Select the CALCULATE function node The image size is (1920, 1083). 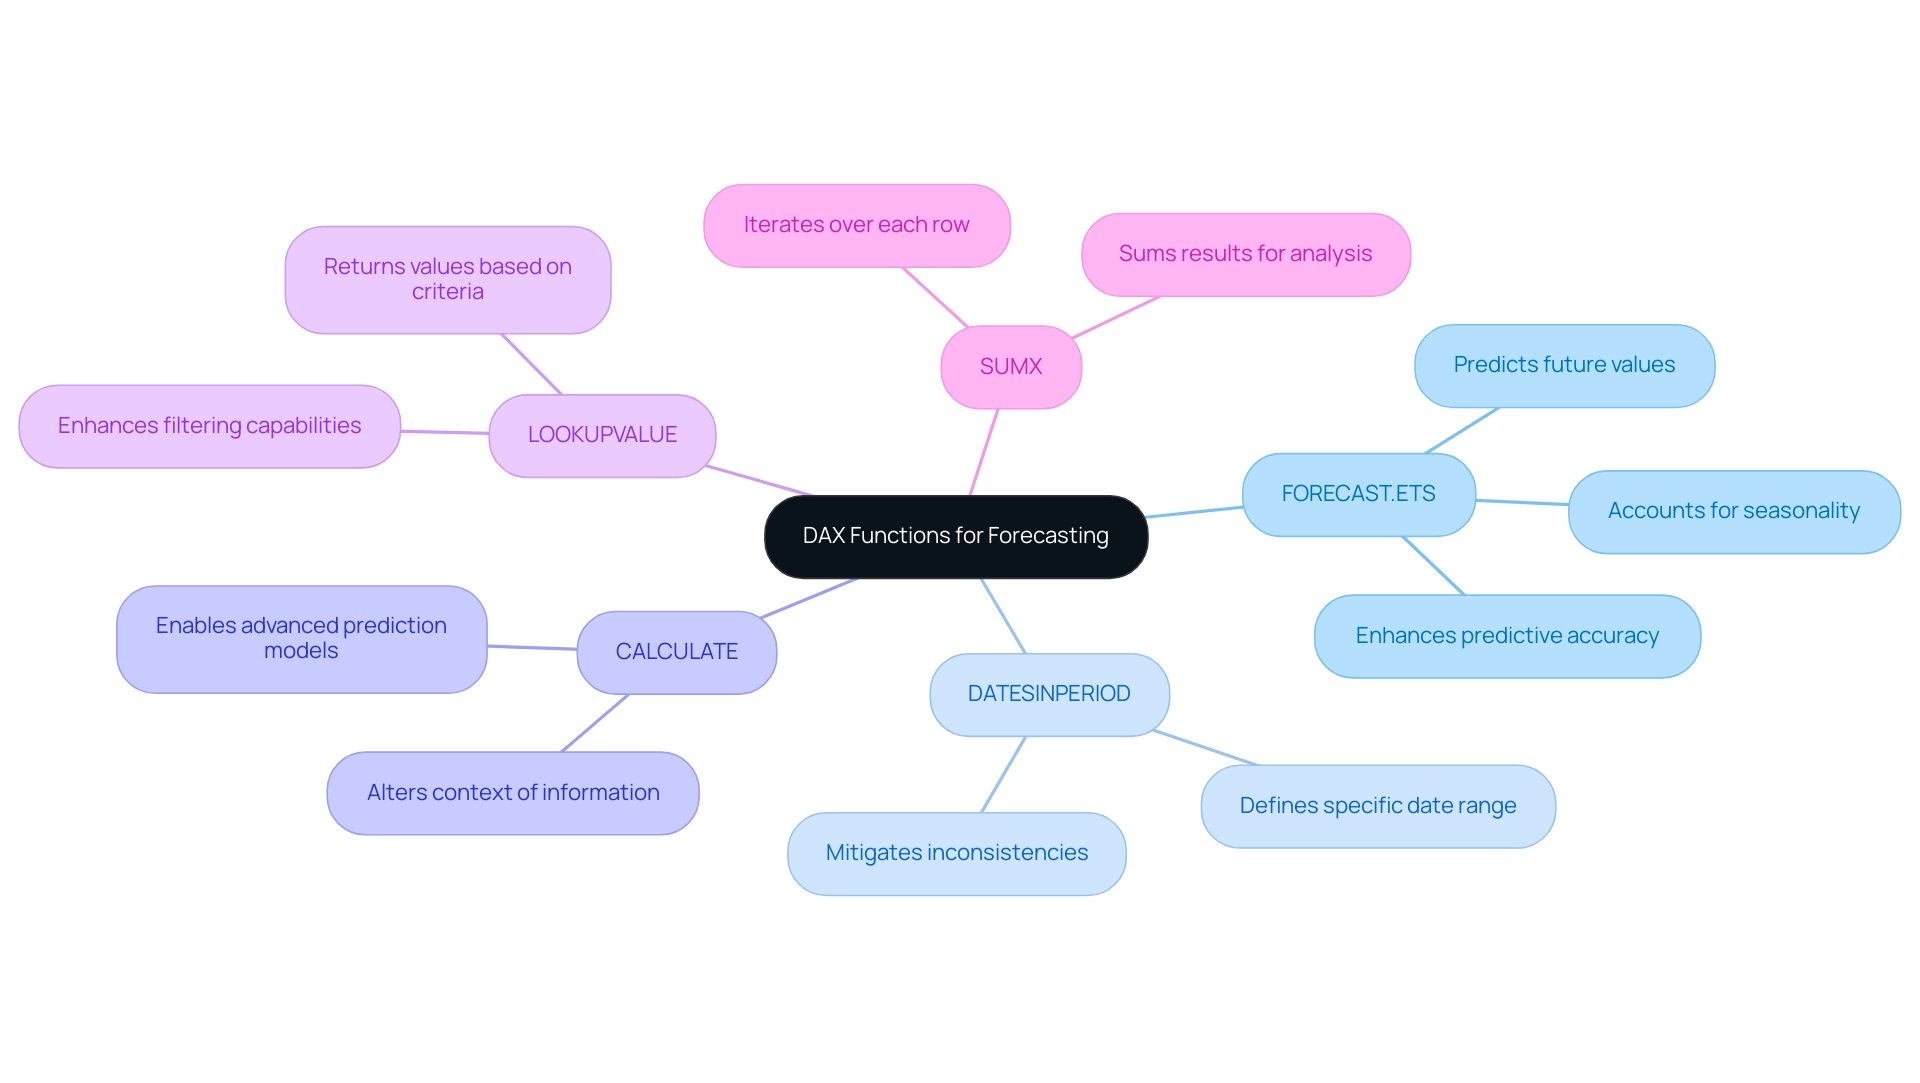coord(676,648)
